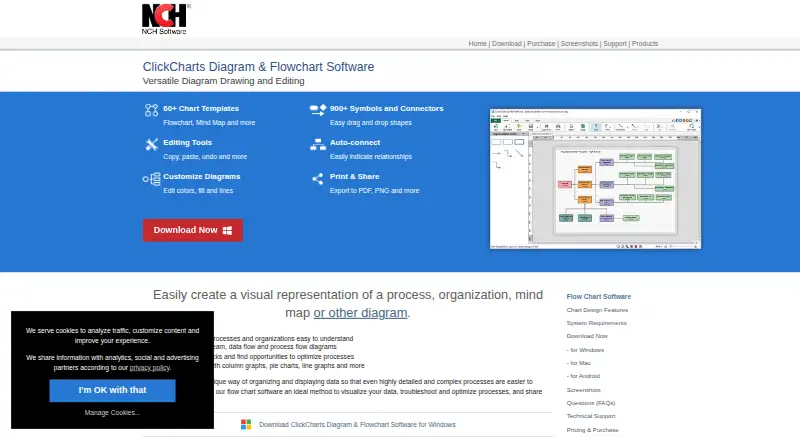
Task: Follow the 'or other diagram' link
Action: [x=360, y=313]
